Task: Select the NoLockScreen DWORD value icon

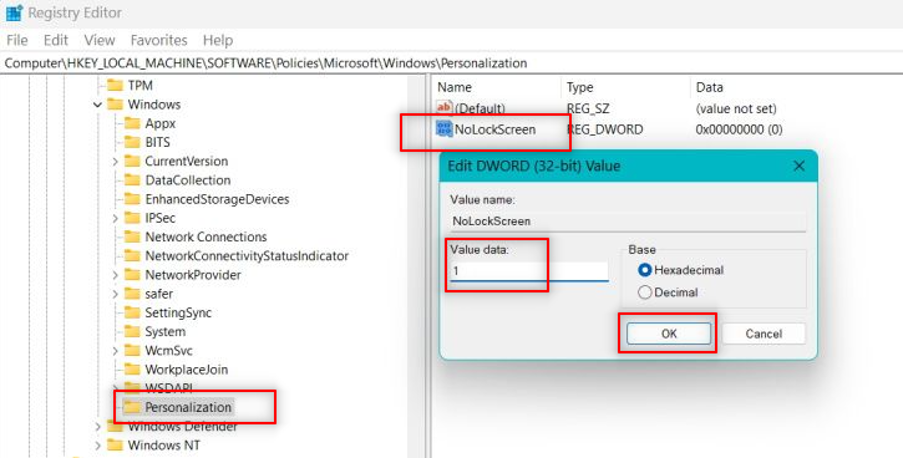Action: pyautogui.click(x=444, y=129)
